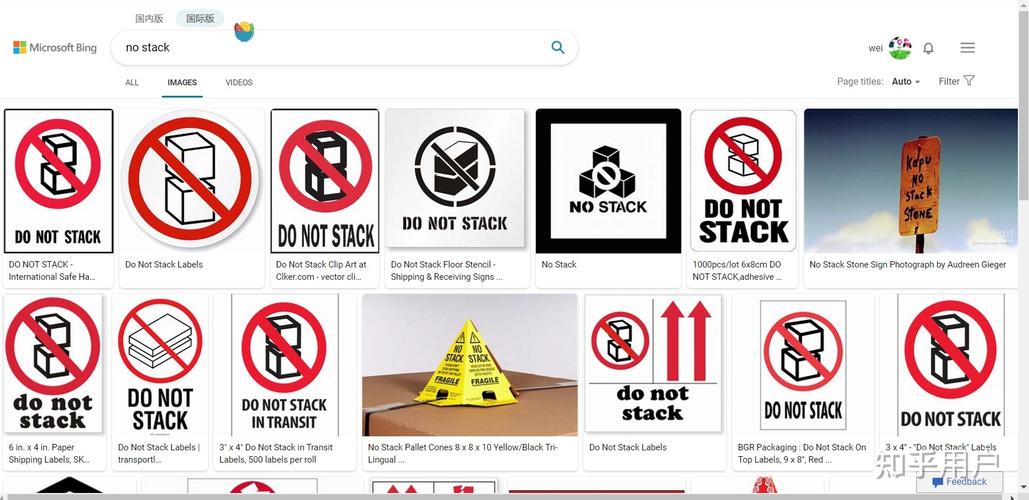Select the IMAGES tab
The width and height of the screenshot is (1029, 500).
tap(182, 83)
